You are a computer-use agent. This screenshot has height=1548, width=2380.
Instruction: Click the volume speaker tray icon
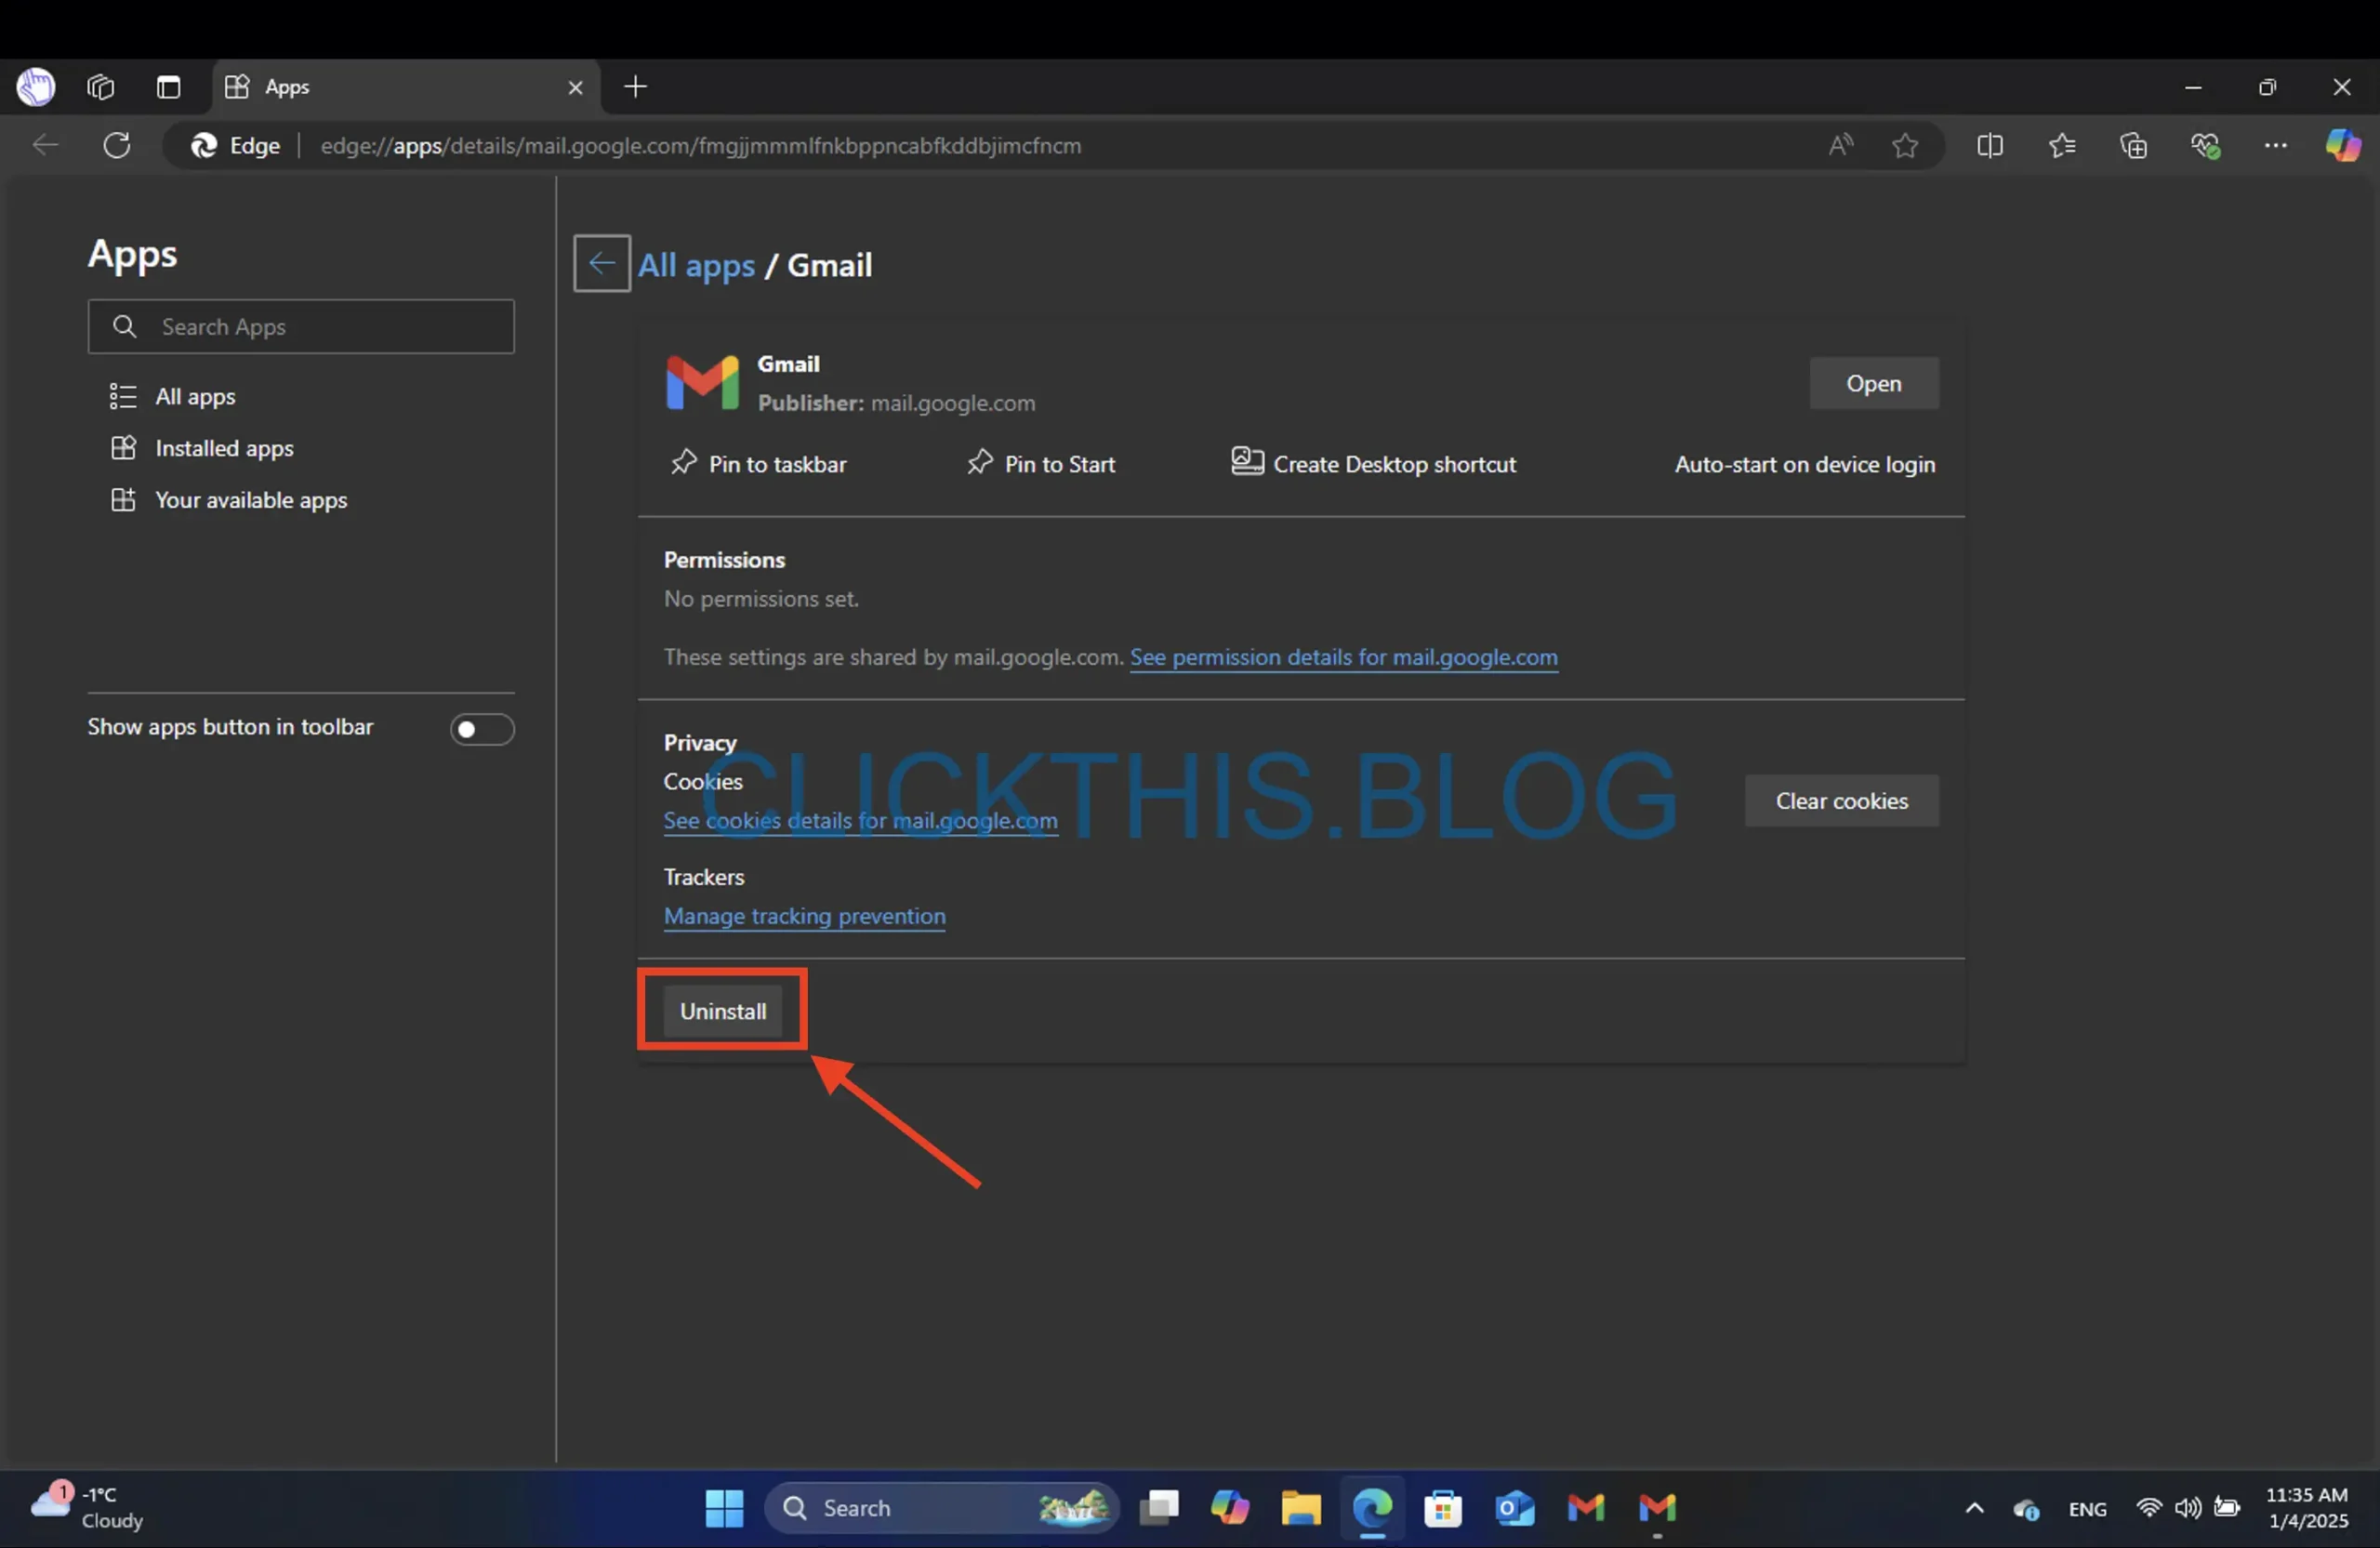(2187, 1507)
